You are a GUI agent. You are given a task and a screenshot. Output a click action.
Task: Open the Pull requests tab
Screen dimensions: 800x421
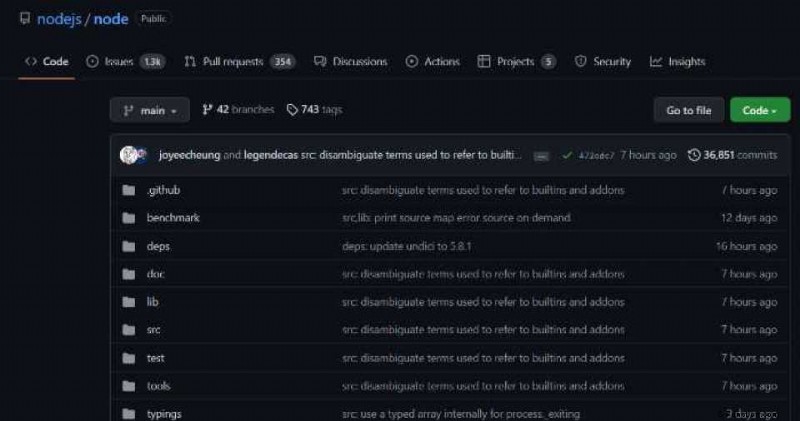232,61
